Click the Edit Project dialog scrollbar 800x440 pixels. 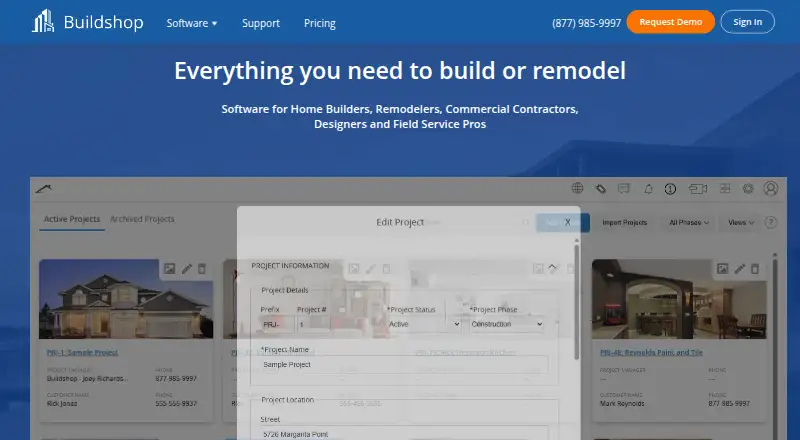click(577, 301)
